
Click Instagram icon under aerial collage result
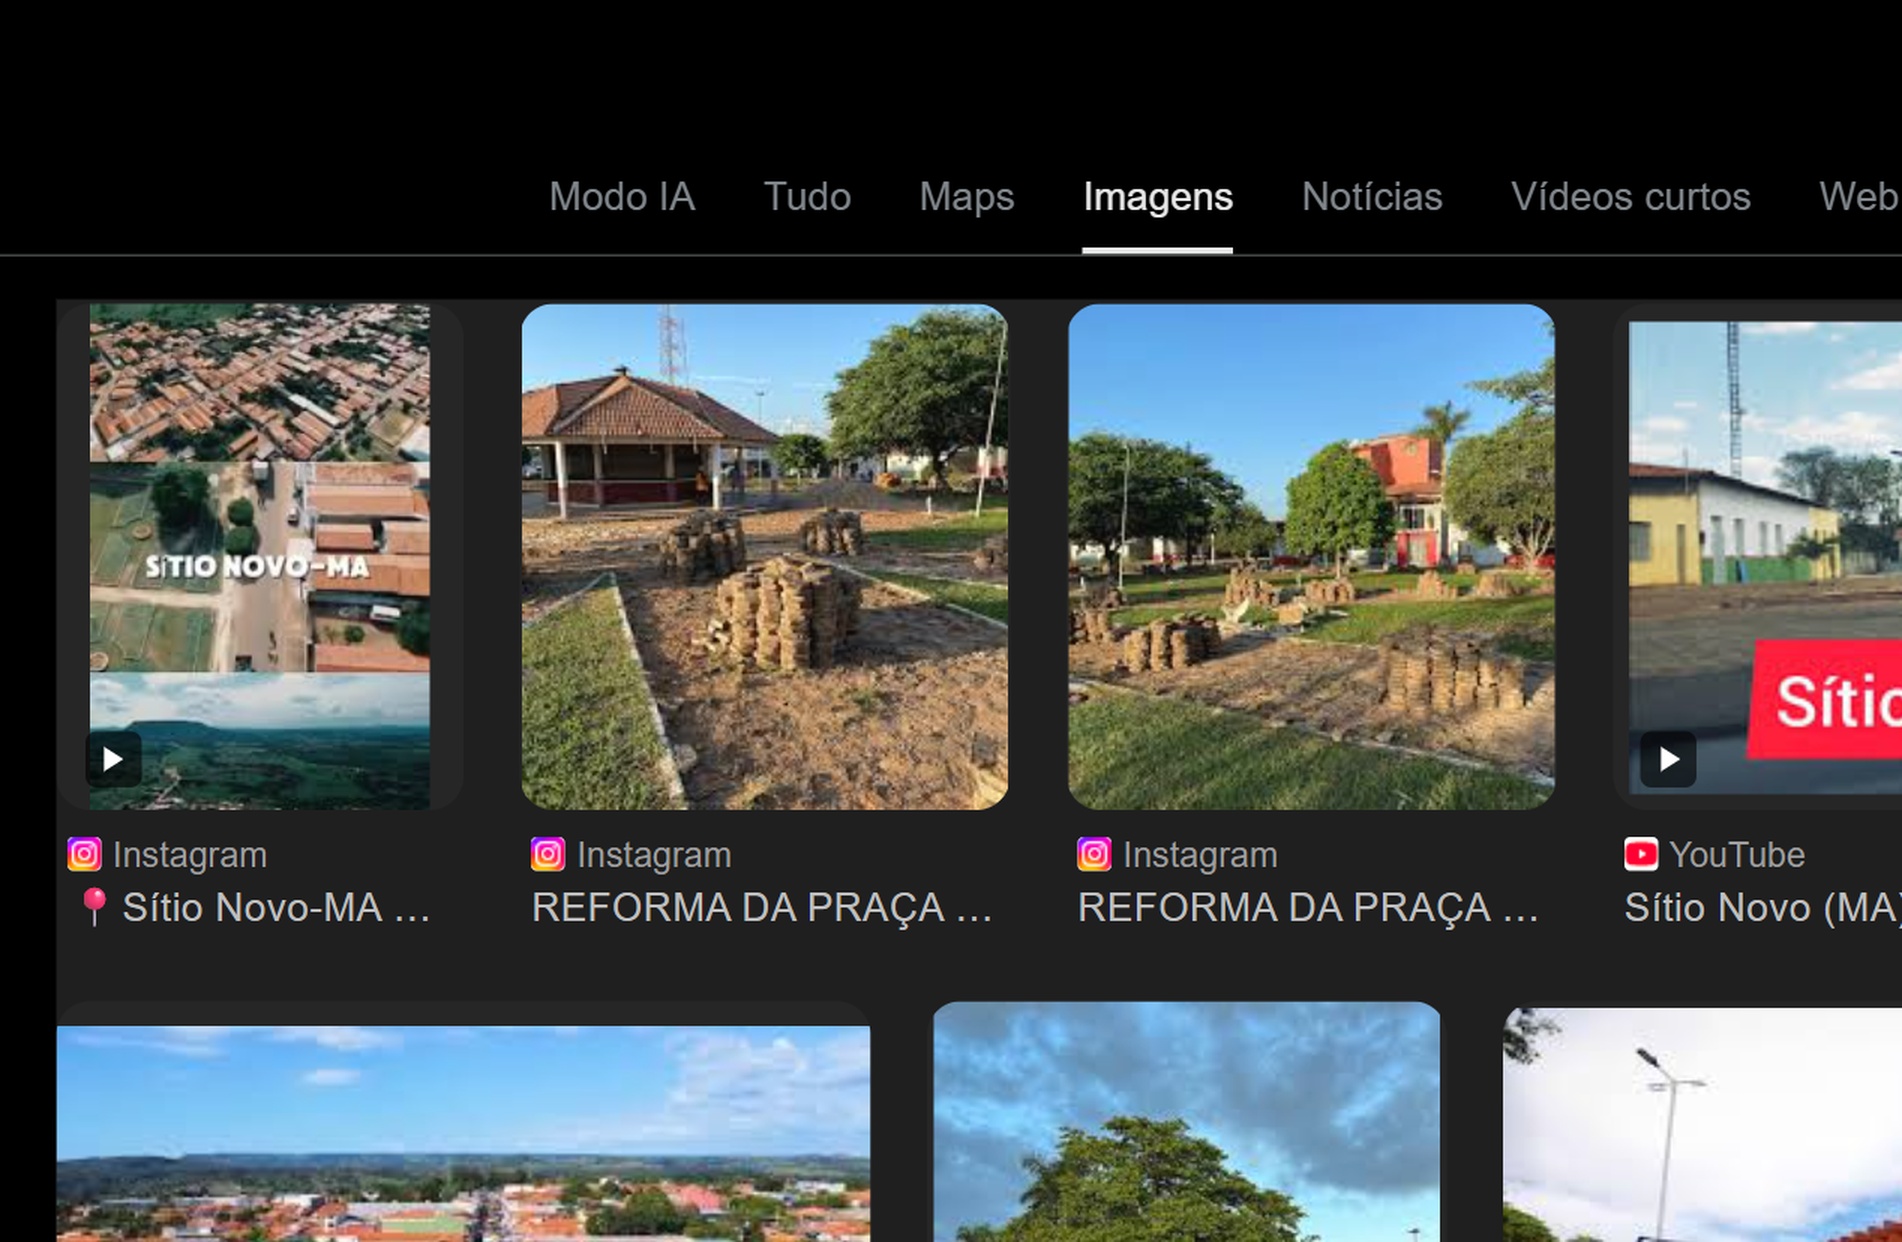coord(85,855)
